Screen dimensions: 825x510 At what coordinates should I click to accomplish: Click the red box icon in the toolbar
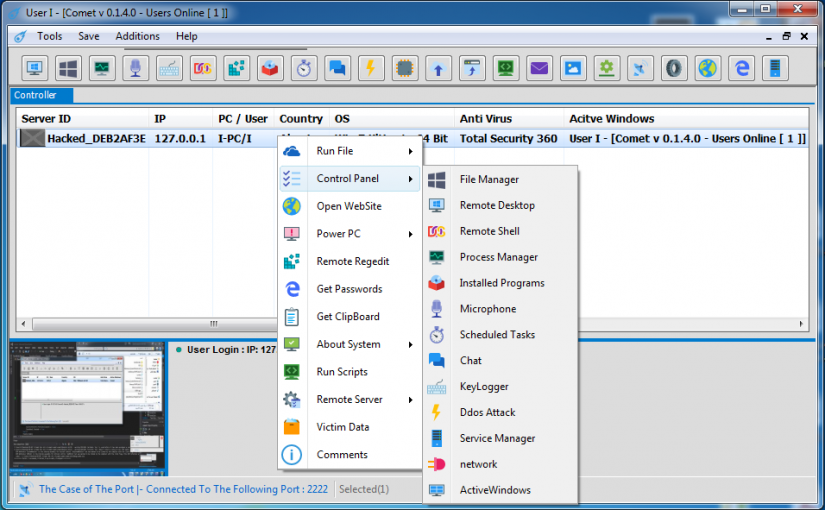pos(271,68)
